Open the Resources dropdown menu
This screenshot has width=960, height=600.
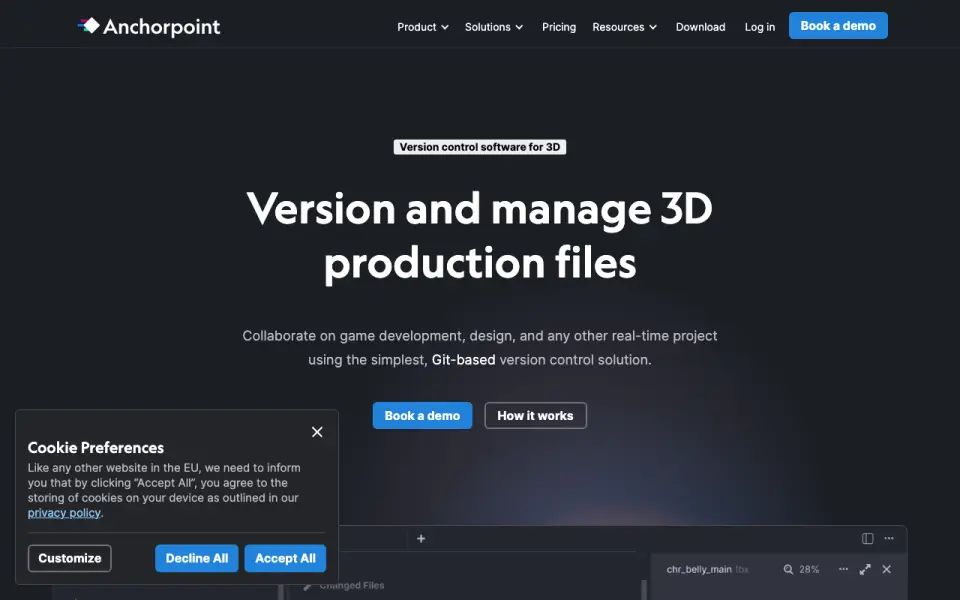624,27
